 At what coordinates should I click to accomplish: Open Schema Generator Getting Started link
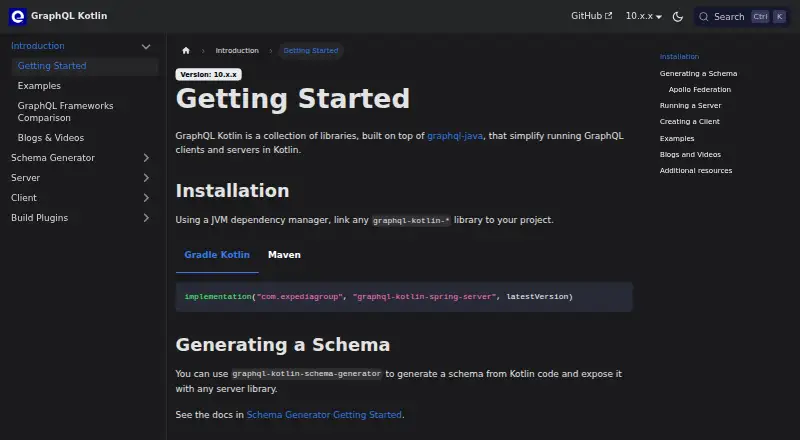324,414
